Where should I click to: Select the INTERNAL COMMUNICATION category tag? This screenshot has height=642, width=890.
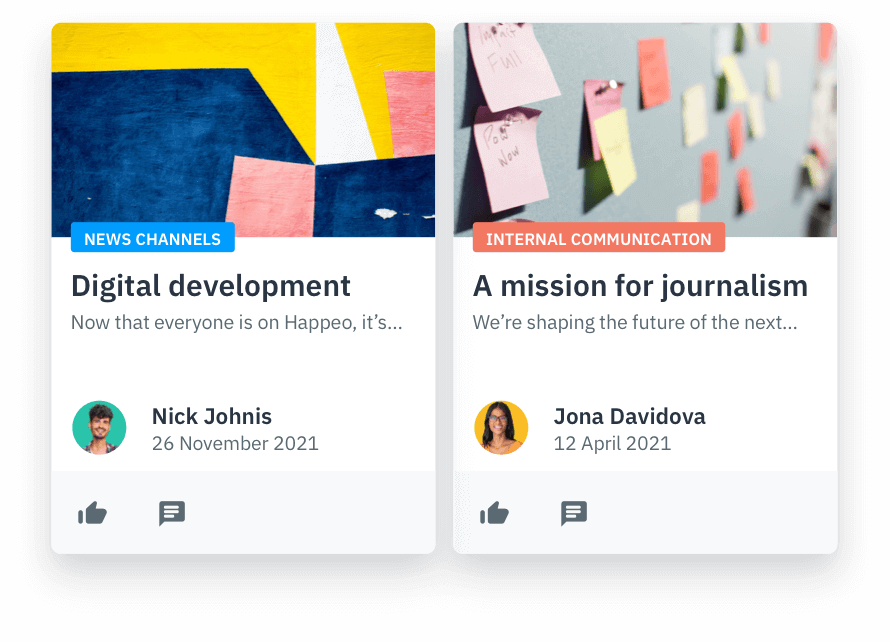click(598, 239)
